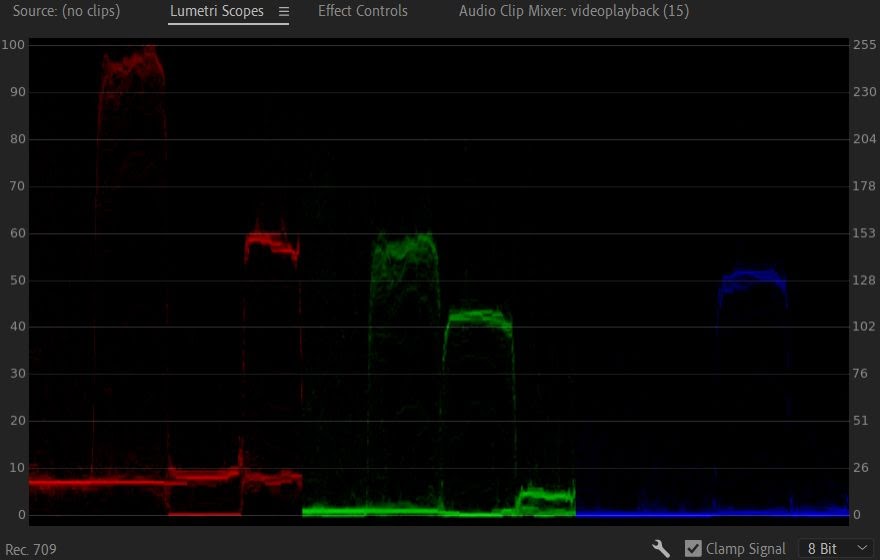Click the 100 IRE scale label
The width and height of the screenshot is (880, 560).
(13, 45)
